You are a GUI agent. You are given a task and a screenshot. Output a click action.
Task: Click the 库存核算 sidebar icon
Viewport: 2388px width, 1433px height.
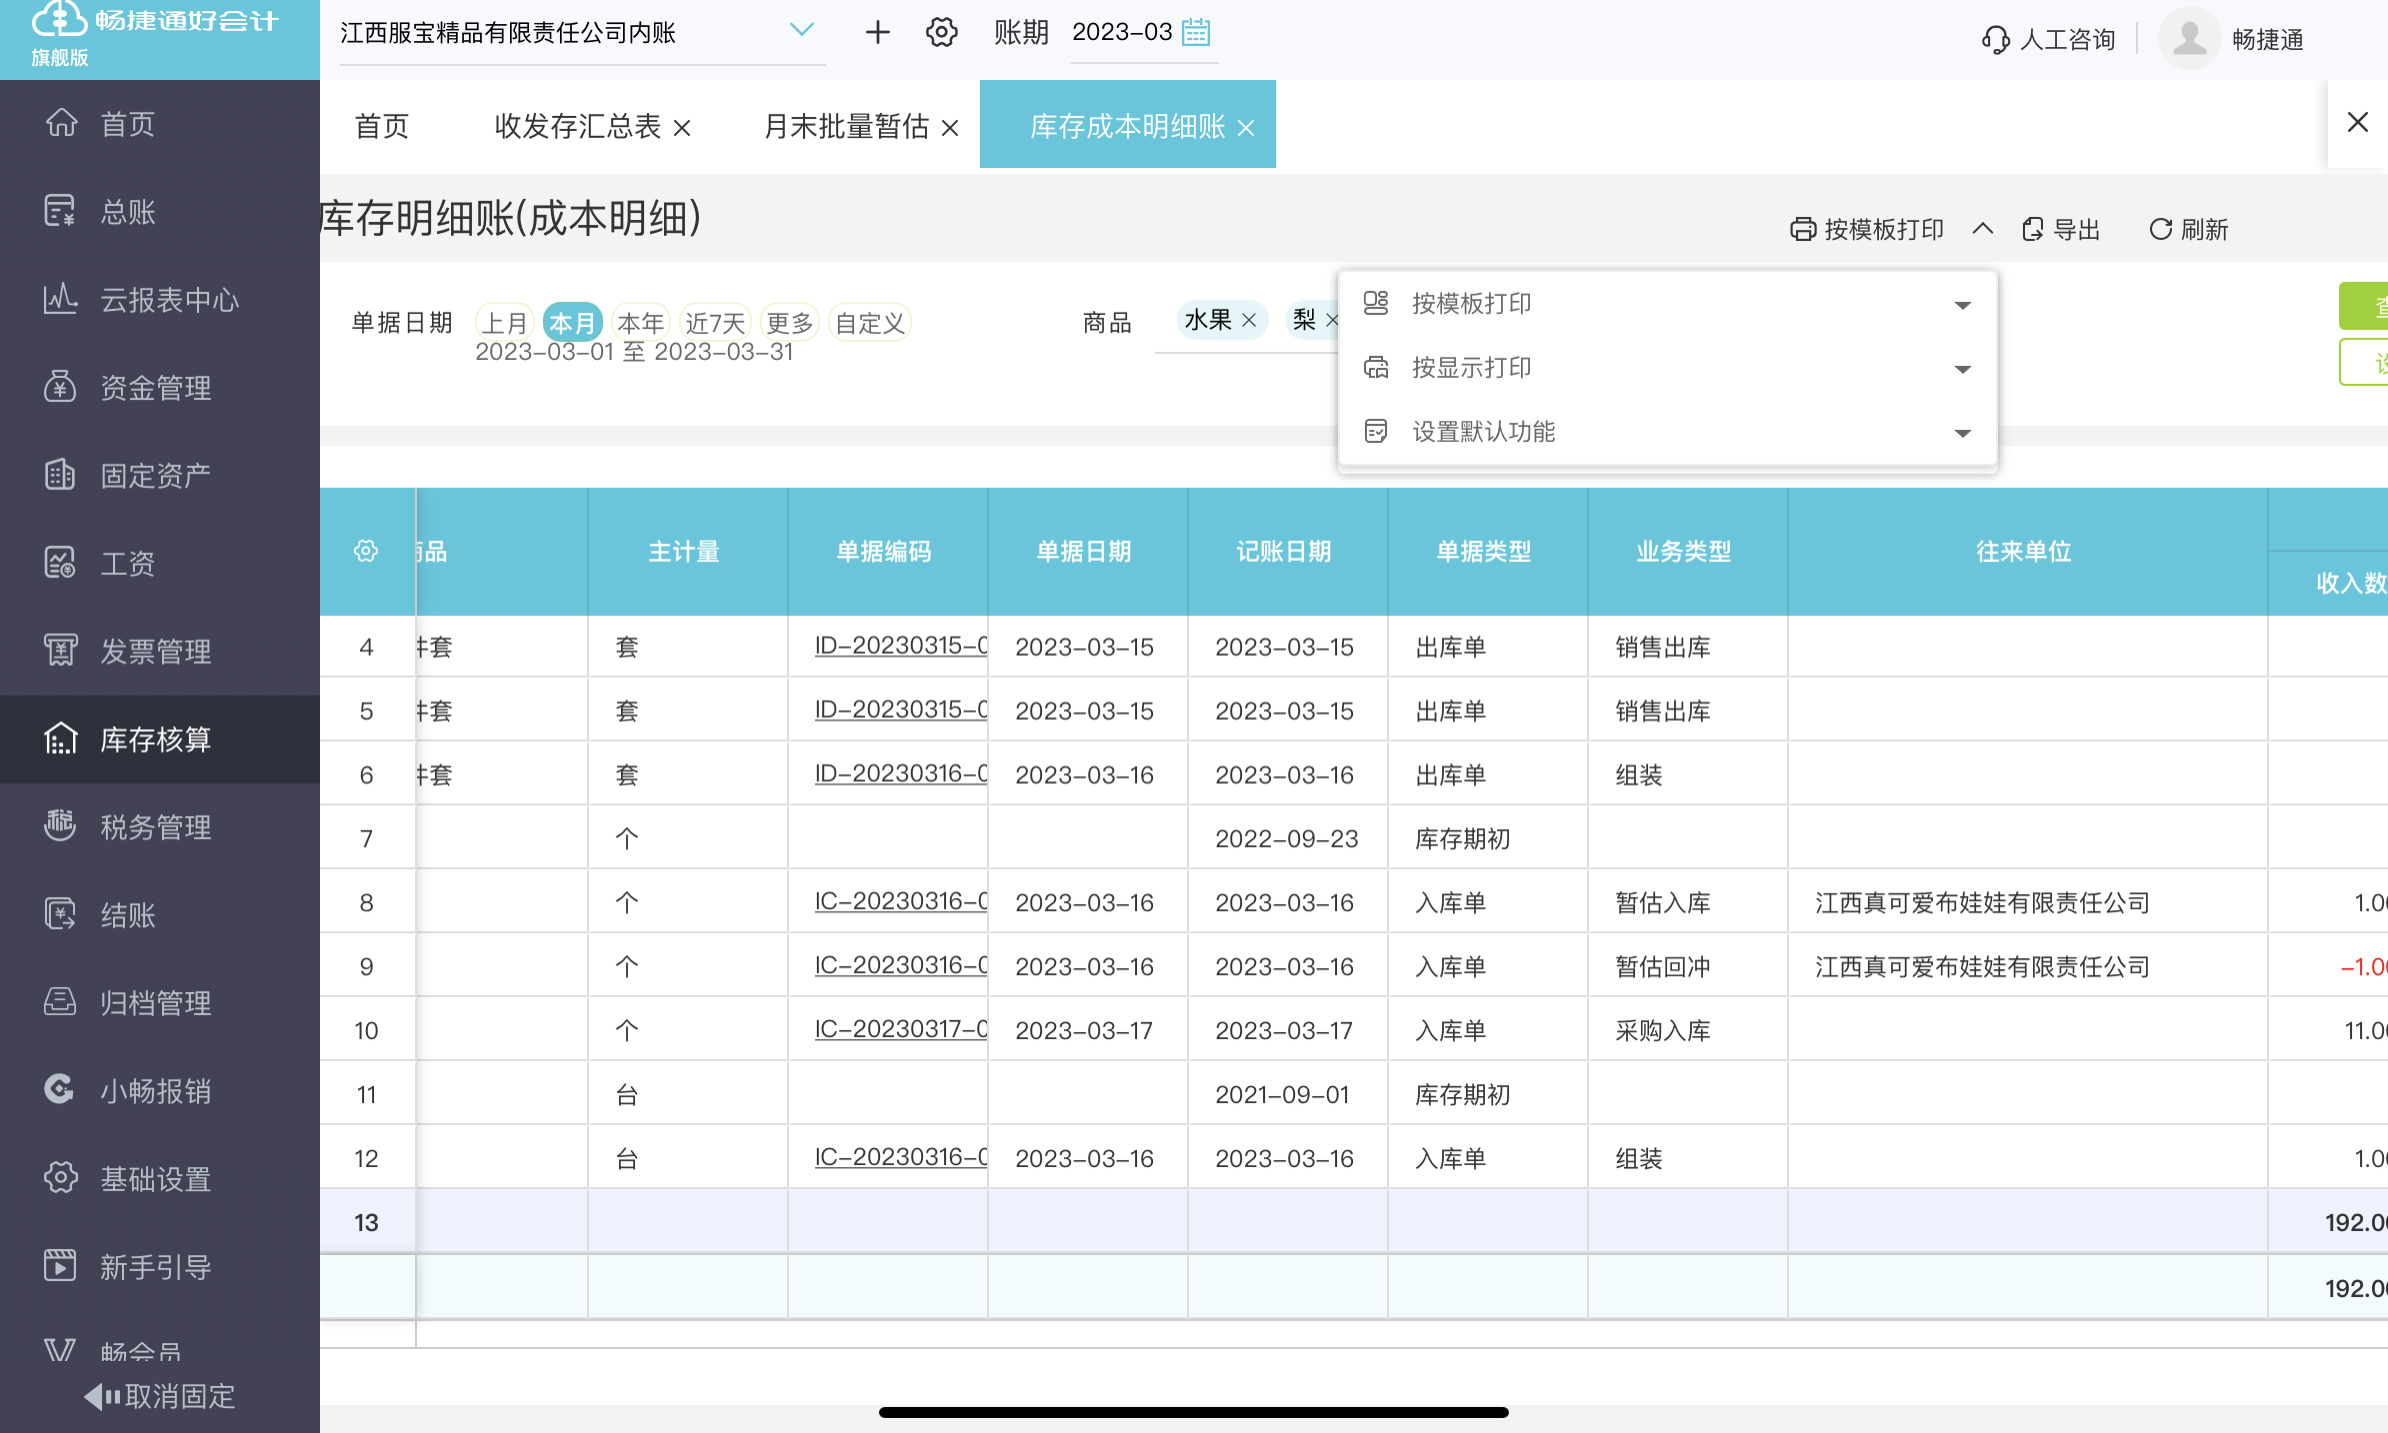tap(60, 737)
